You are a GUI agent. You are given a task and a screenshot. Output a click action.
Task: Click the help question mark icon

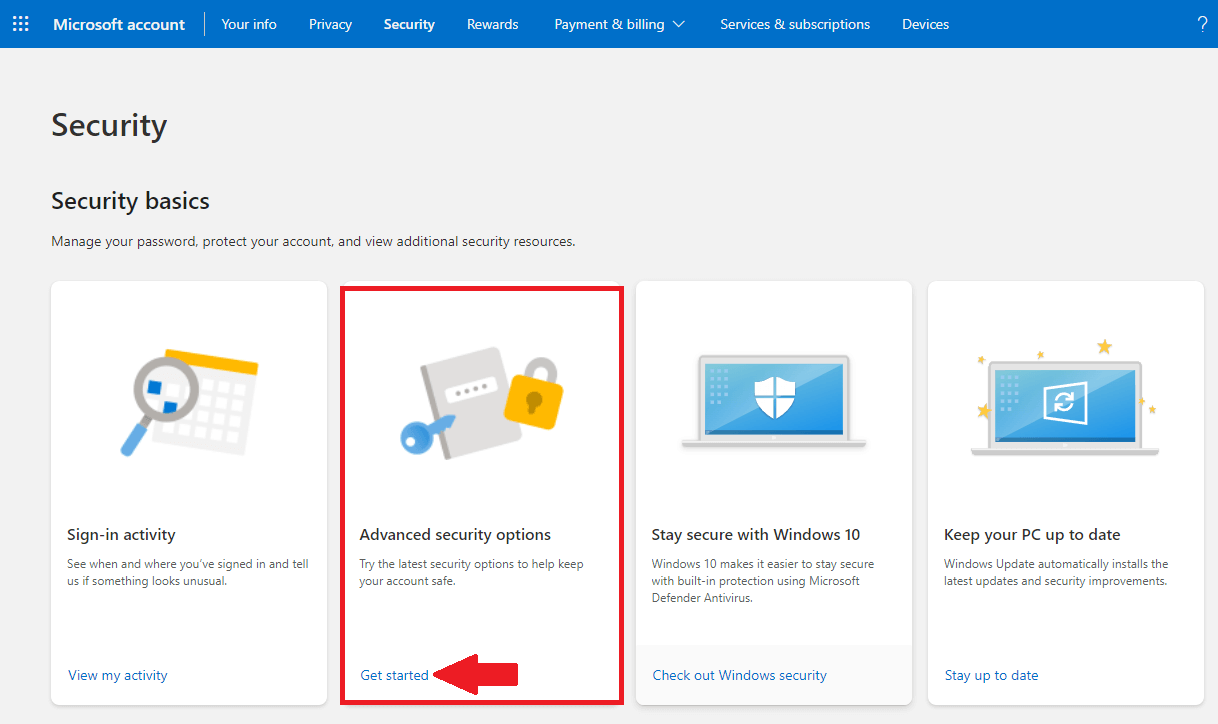[1202, 24]
